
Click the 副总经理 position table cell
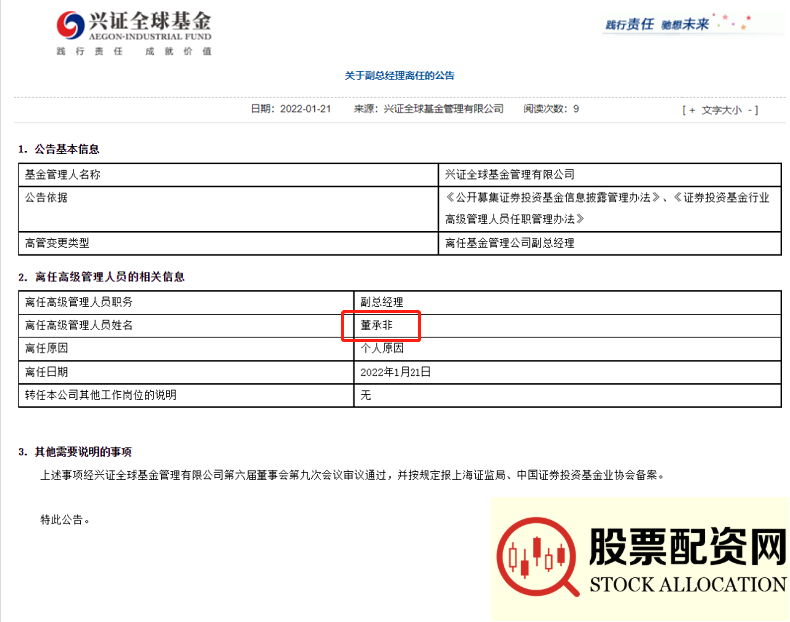(382, 301)
